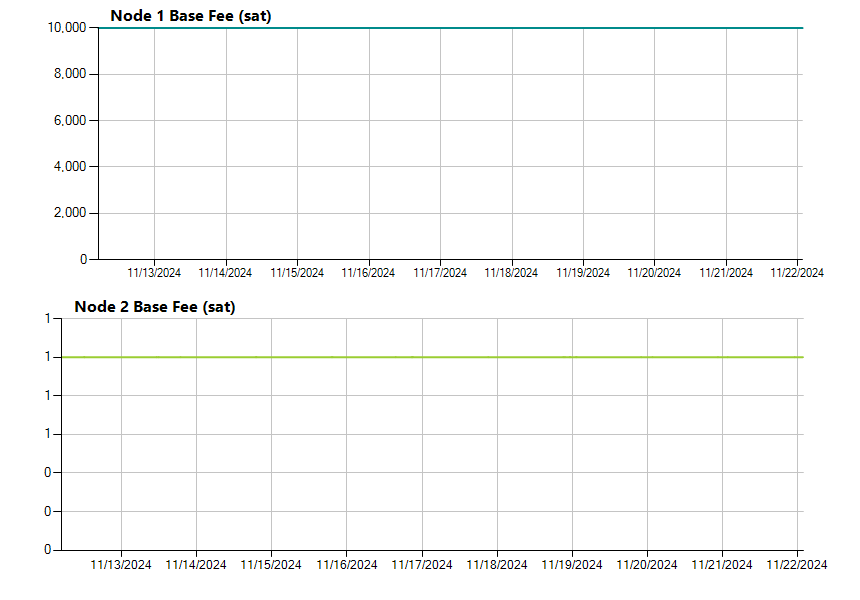Click 11/19/2024 date on Node 1 chart
860x600 pixels.
coord(583,273)
